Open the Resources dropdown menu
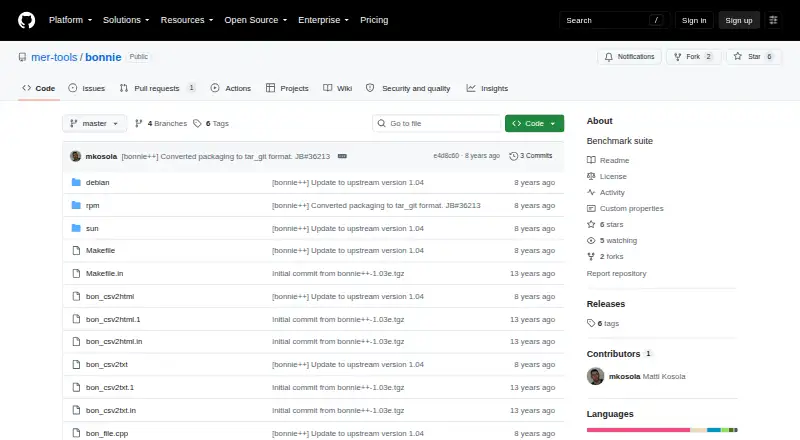Image resolution: width=800 pixels, height=440 pixels. coord(187,20)
